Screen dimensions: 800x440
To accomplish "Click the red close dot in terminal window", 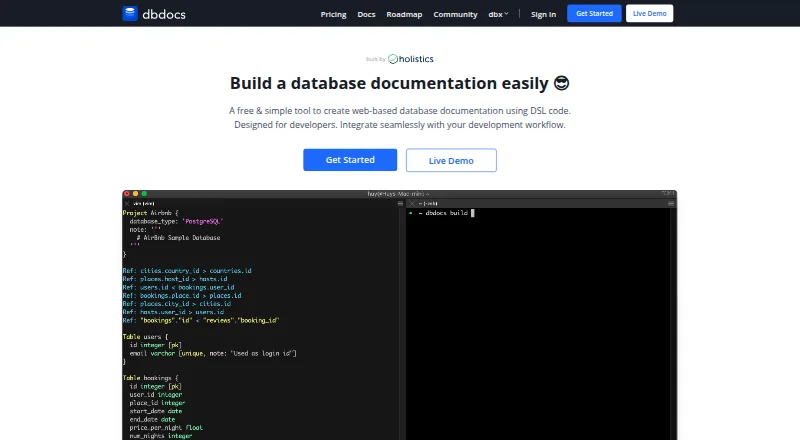I will (x=127, y=193).
